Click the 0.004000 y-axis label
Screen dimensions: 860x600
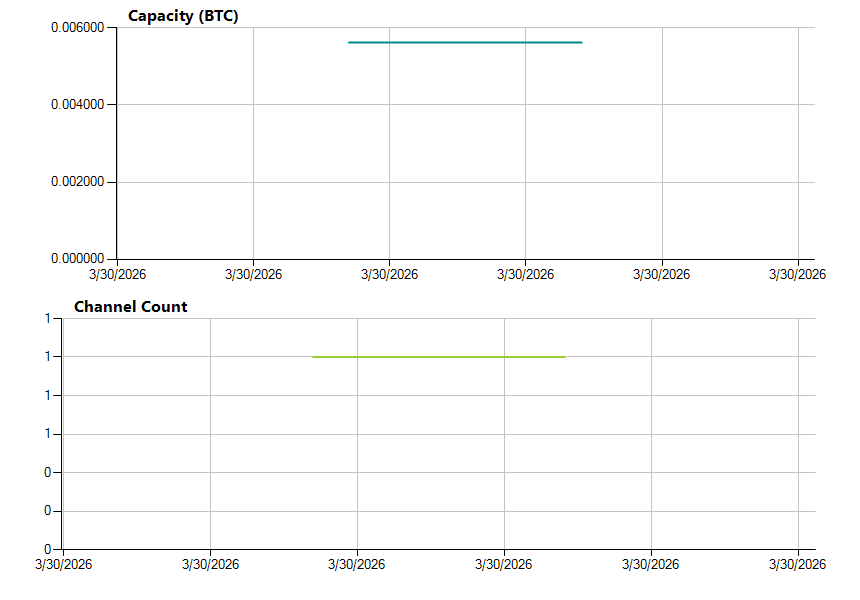[x=77, y=104]
